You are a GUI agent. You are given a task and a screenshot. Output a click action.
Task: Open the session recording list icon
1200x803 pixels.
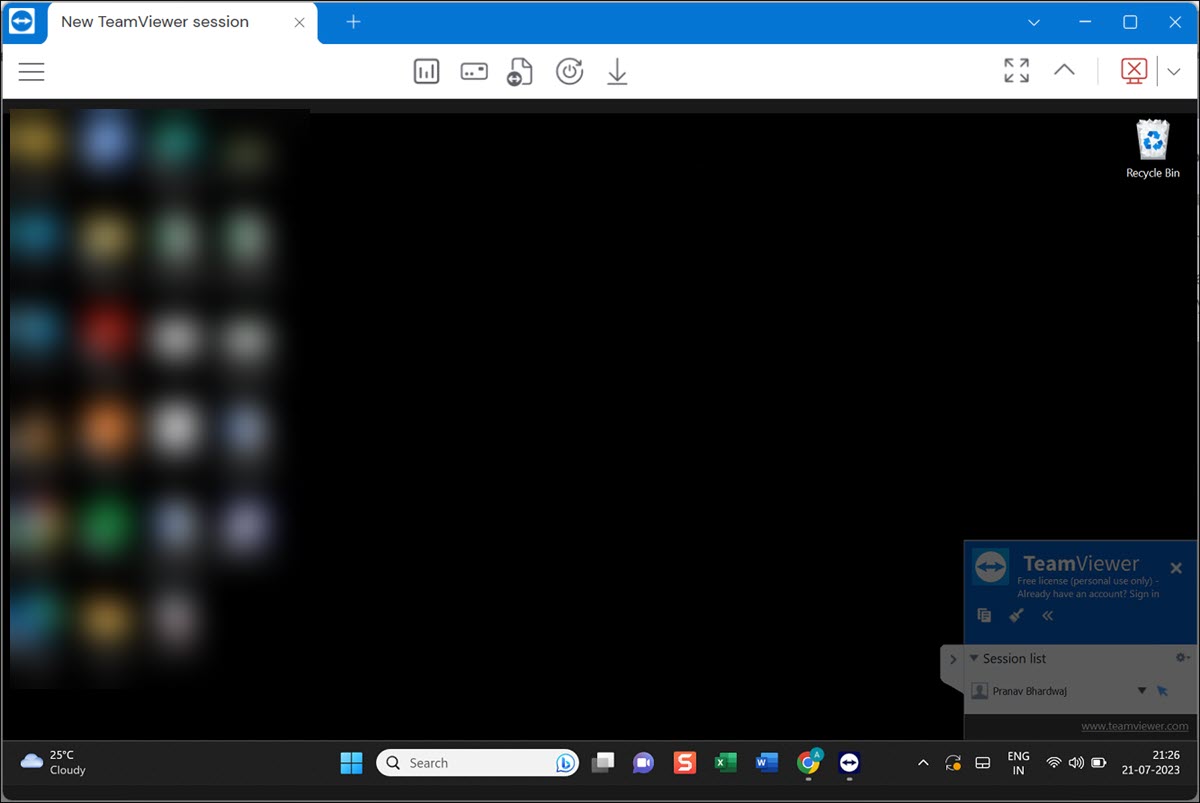(x=983, y=616)
